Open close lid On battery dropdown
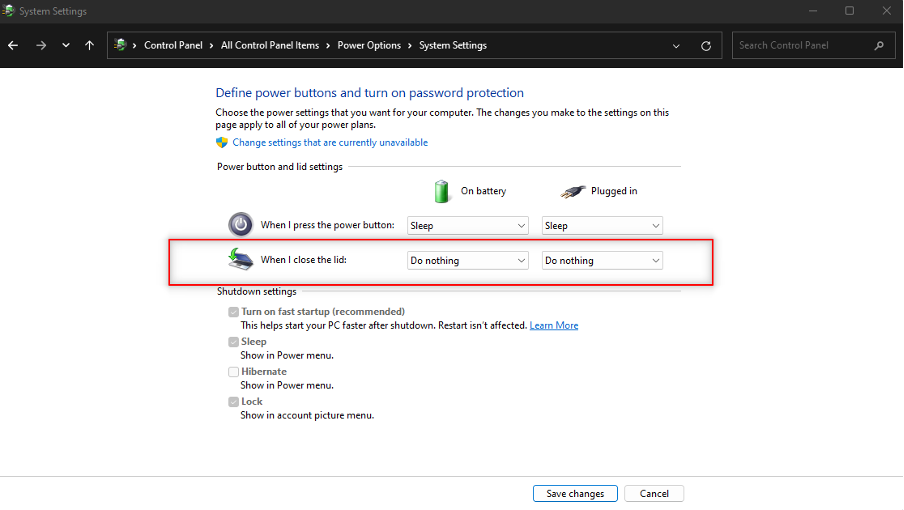Image resolution: width=904 pixels, height=510 pixels. click(x=468, y=260)
